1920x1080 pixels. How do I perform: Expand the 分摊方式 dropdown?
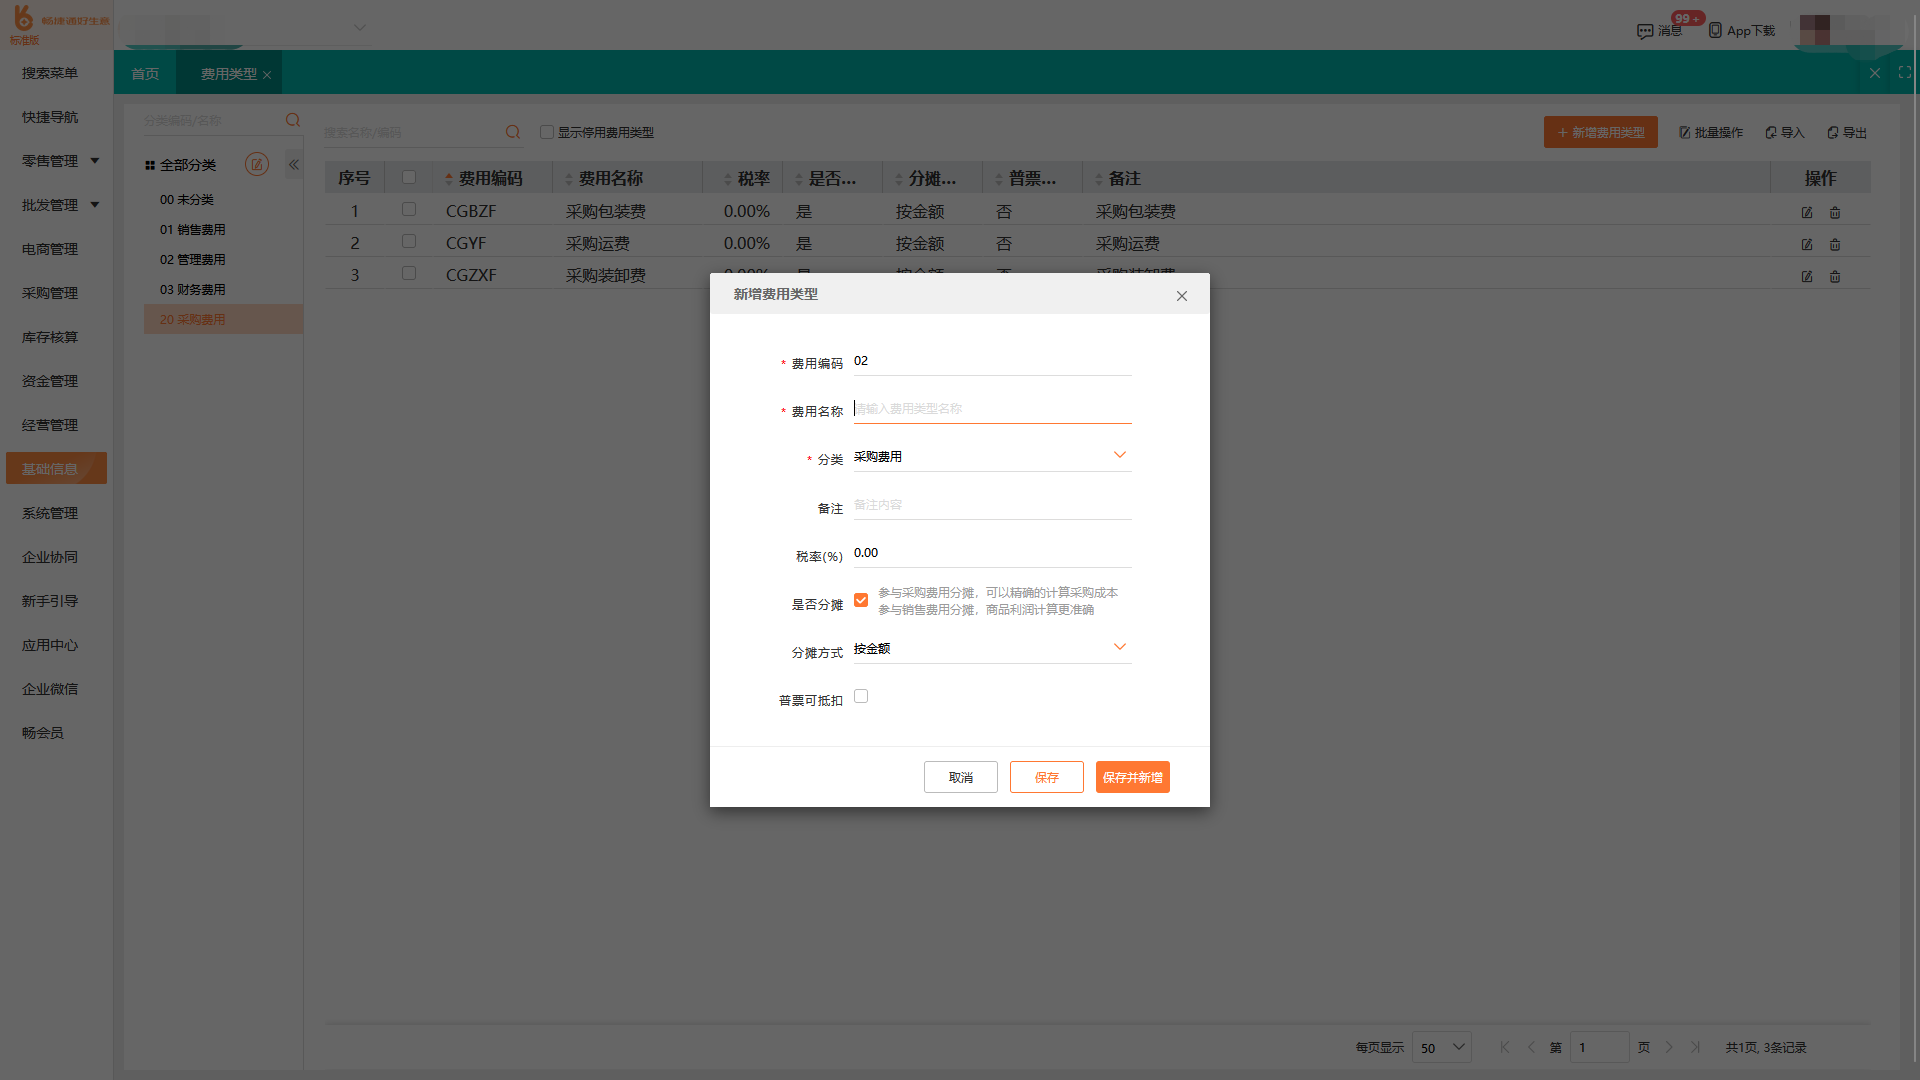[x=1118, y=647]
